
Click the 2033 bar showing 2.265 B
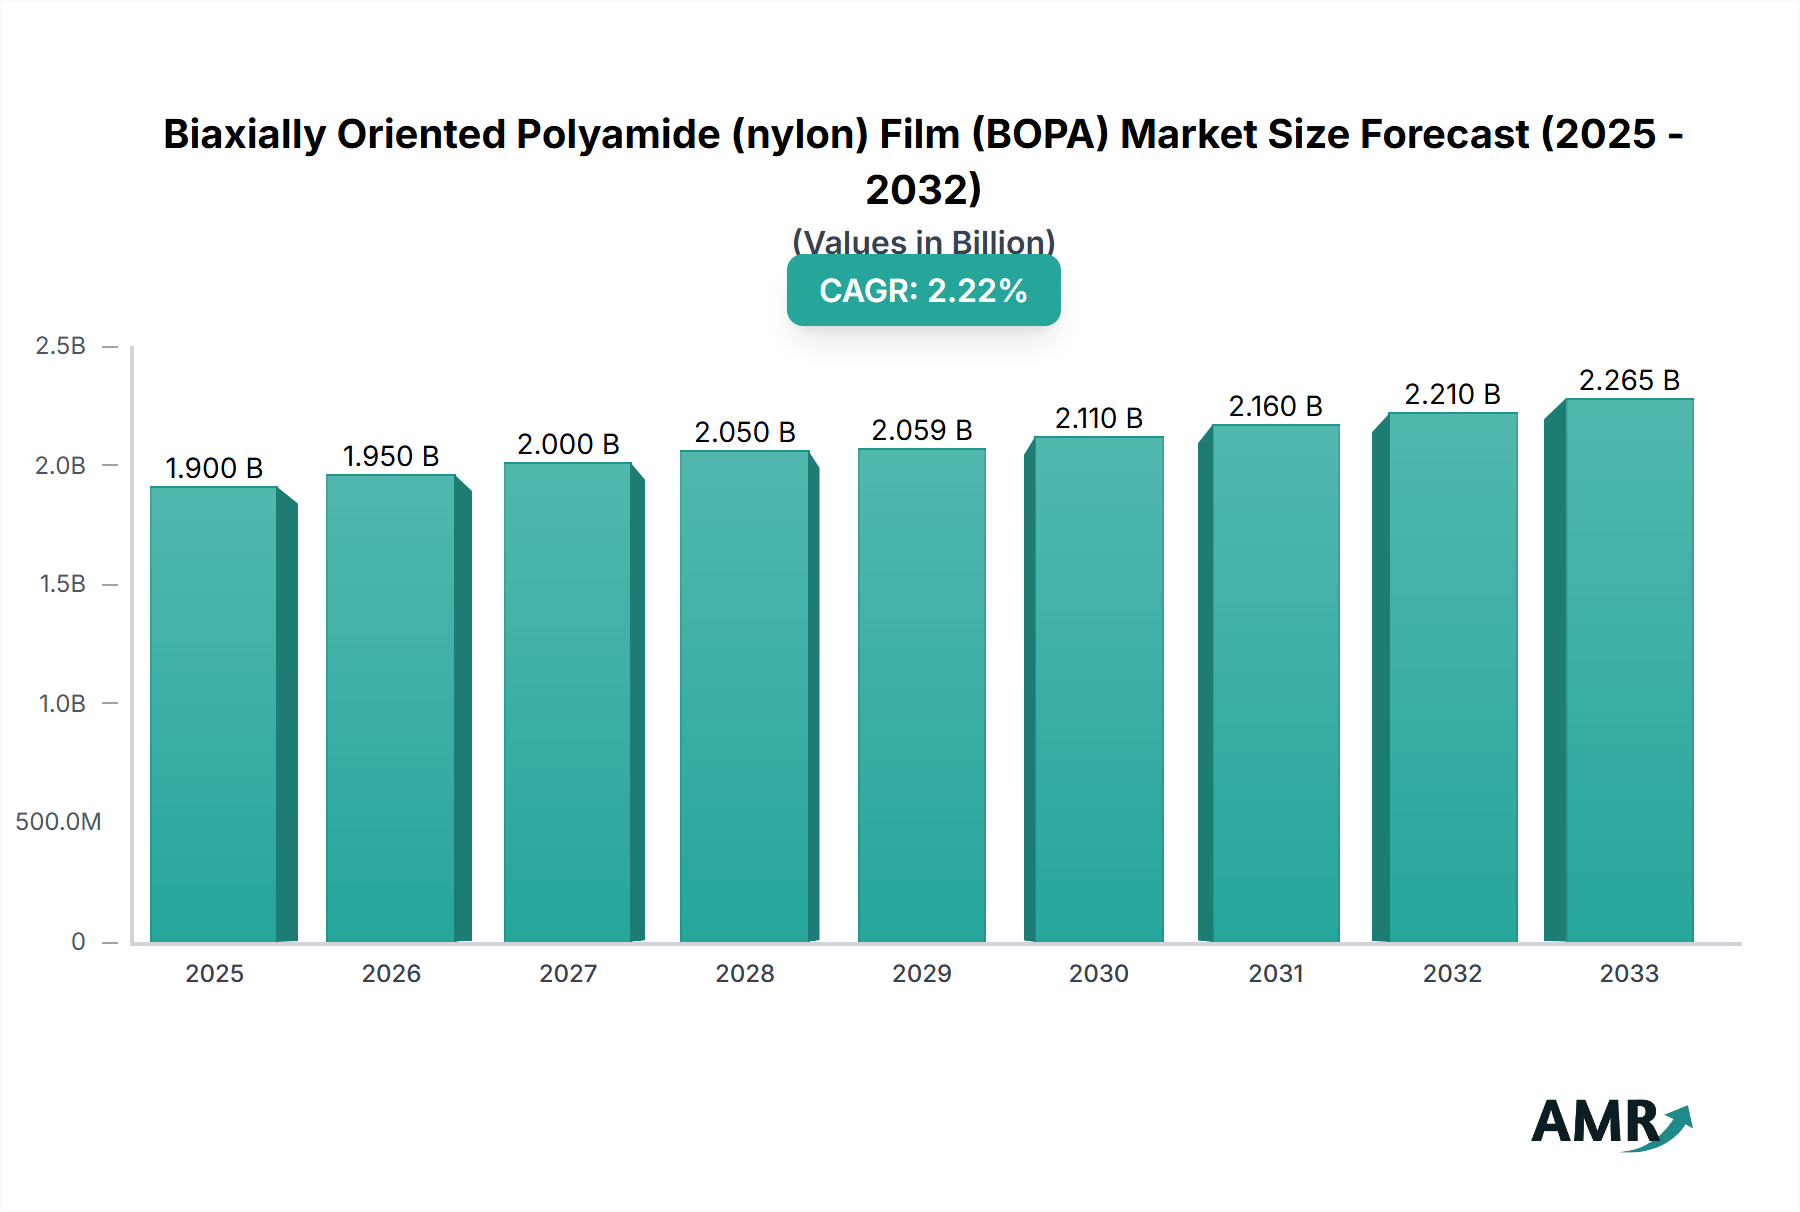click(1630, 690)
